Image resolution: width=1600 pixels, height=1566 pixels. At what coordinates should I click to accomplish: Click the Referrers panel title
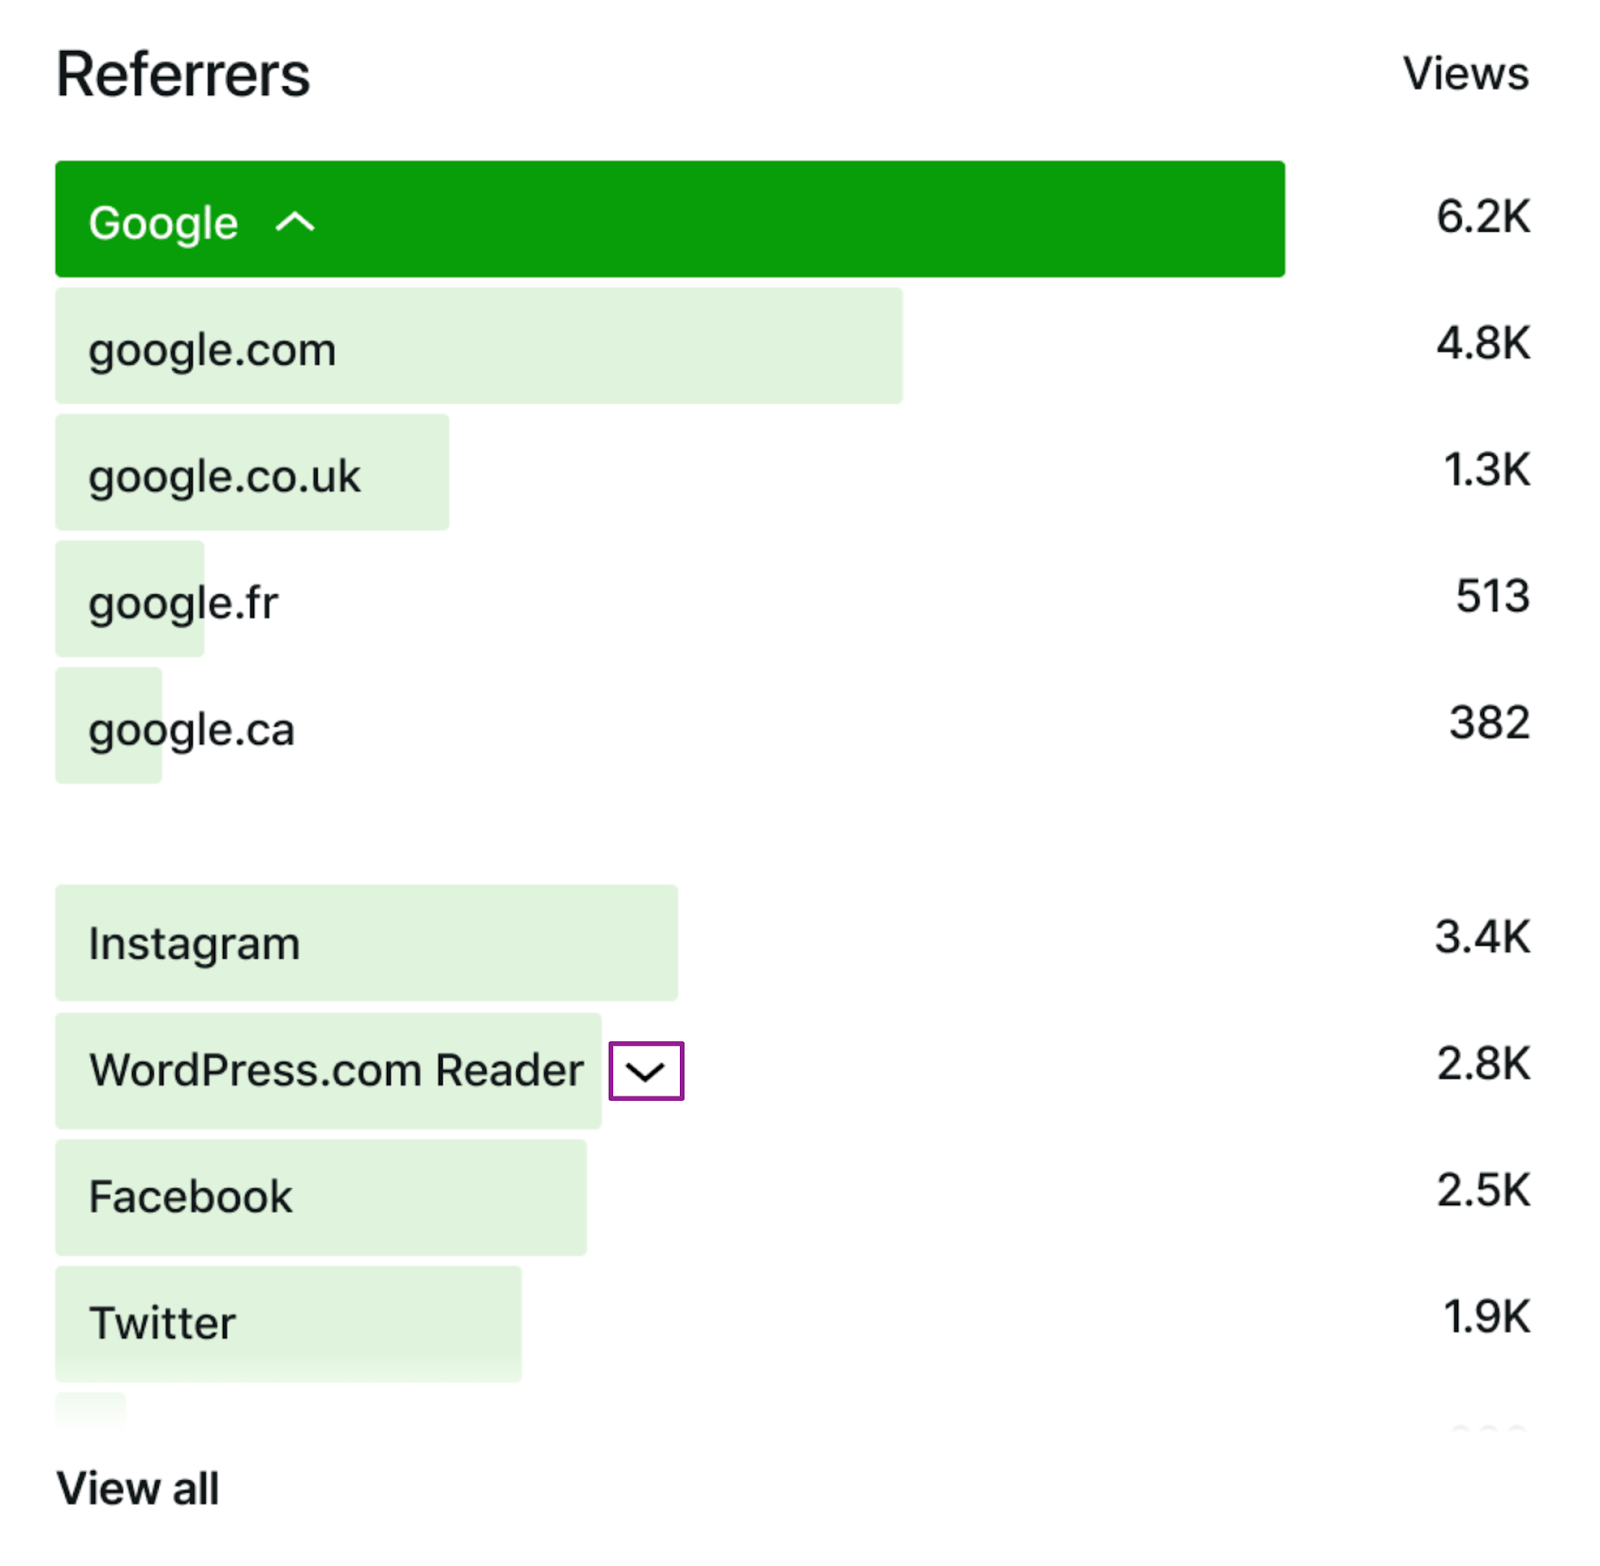[x=183, y=72]
